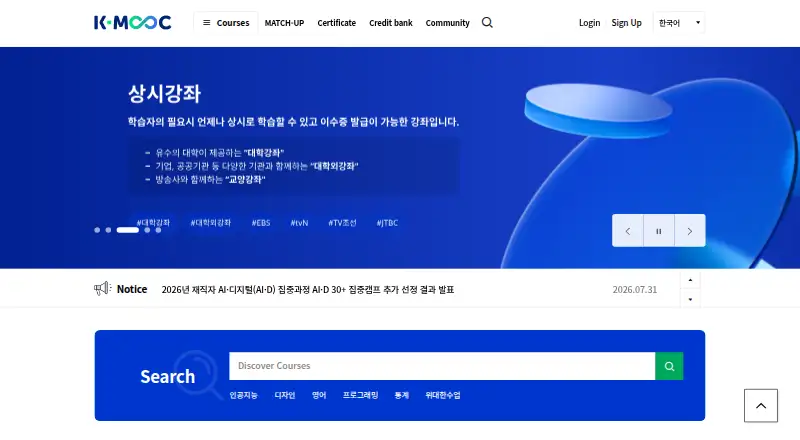Click the K-MOOC logo

132,22
